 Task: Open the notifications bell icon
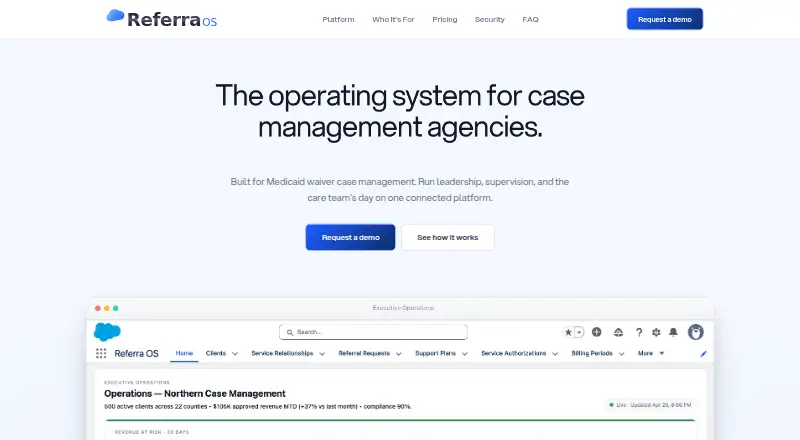click(x=673, y=332)
